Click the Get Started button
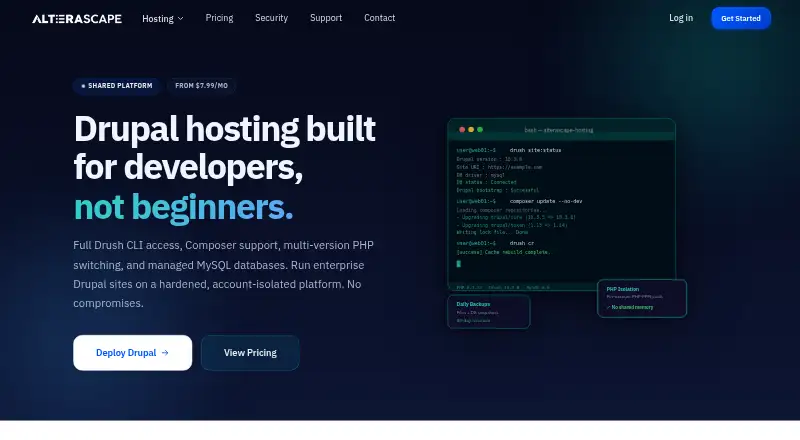The image size is (800, 440). pyautogui.click(x=741, y=18)
